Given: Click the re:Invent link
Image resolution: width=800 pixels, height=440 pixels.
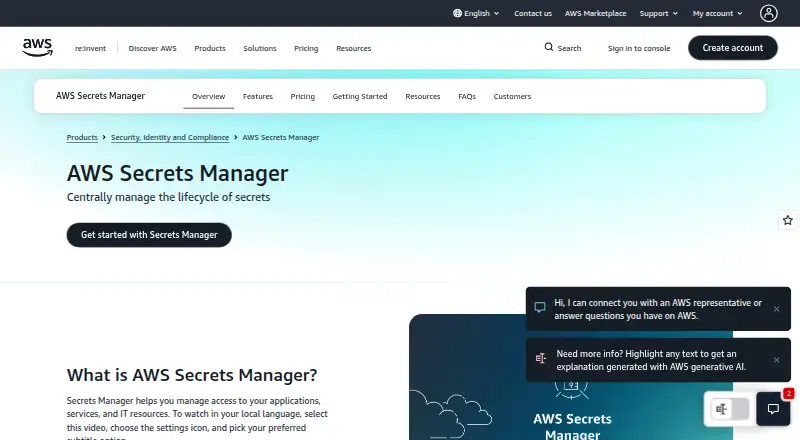Looking at the screenshot, I should pyautogui.click(x=90, y=48).
